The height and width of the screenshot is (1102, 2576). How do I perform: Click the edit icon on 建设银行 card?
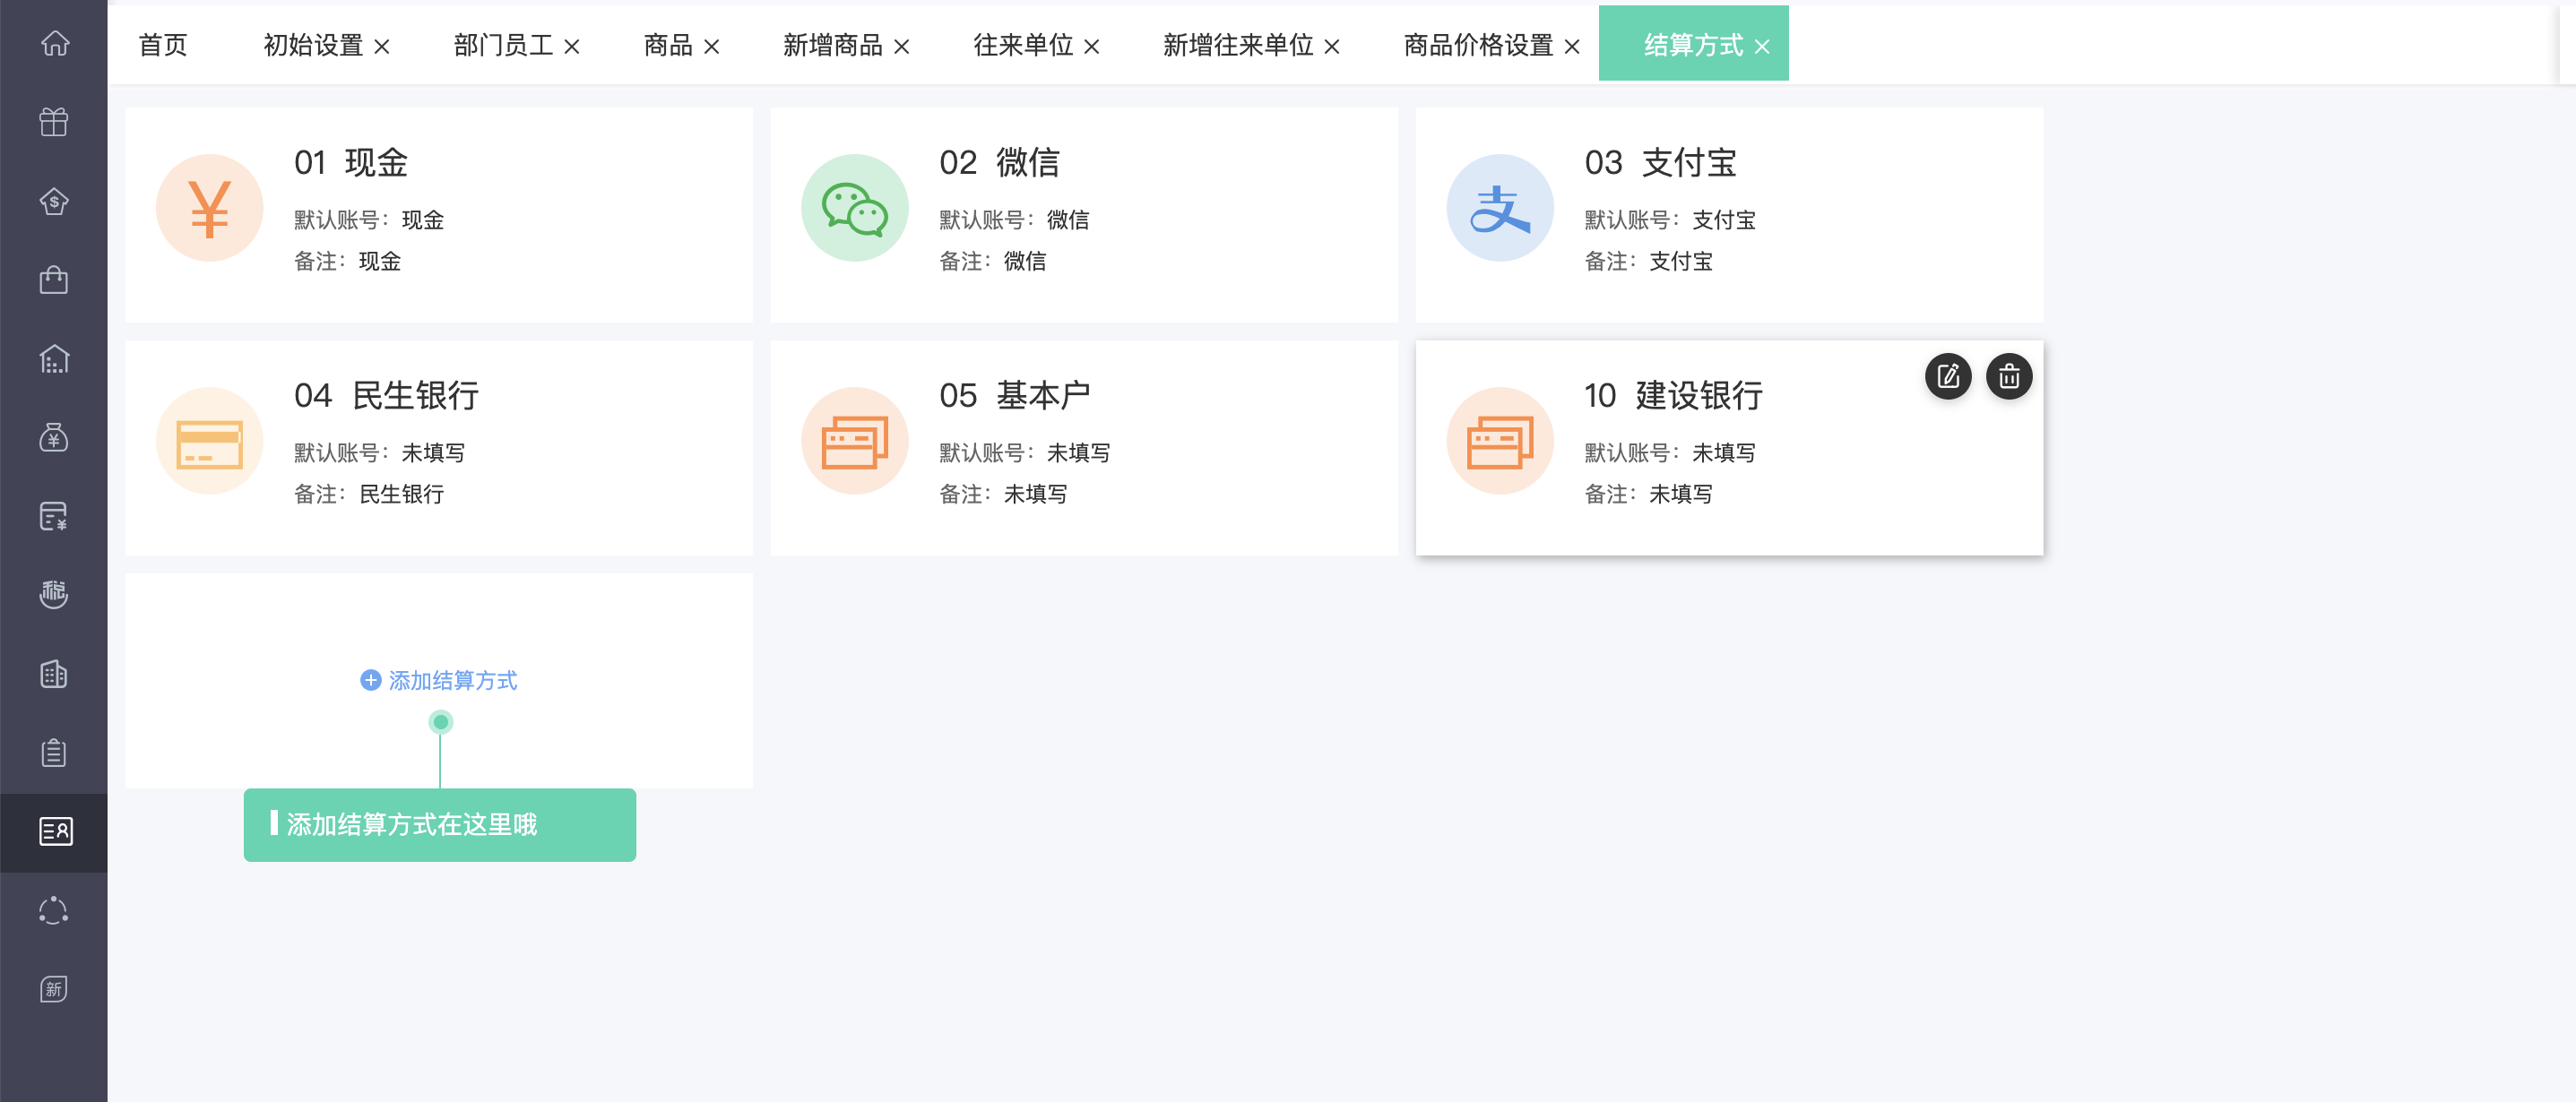[1947, 376]
